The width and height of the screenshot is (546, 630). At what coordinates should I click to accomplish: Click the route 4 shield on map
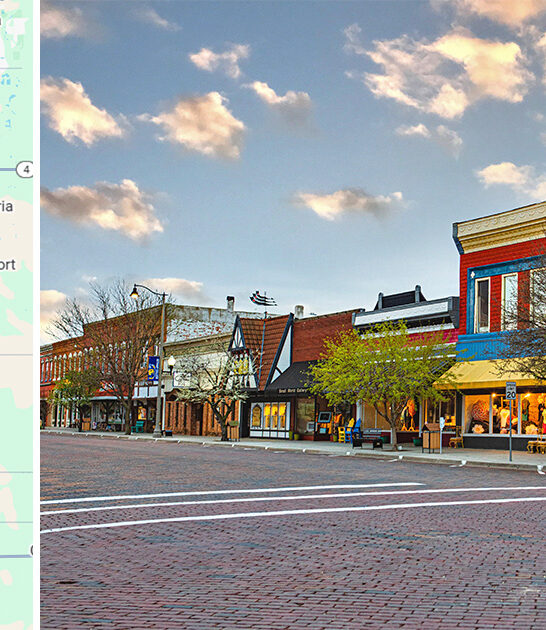coord(25,170)
